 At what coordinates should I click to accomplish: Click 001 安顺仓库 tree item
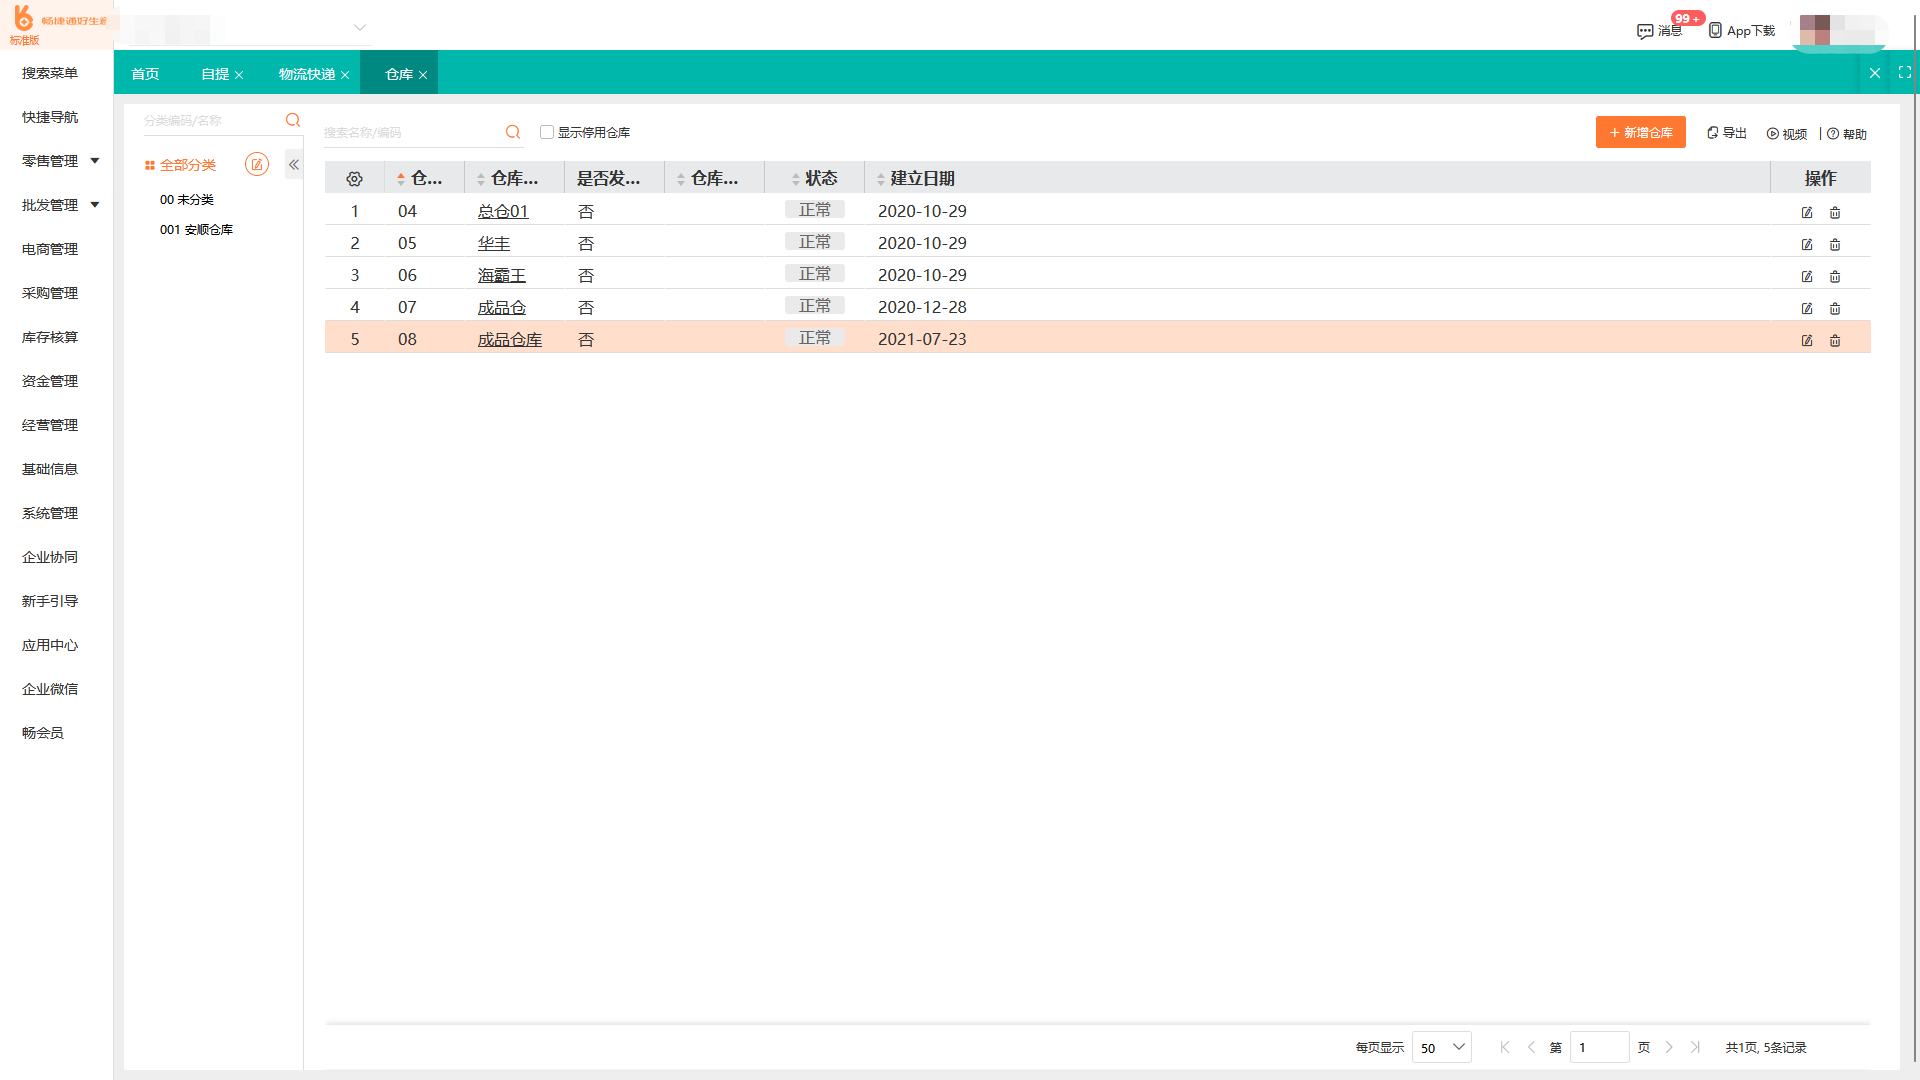tap(198, 229)
